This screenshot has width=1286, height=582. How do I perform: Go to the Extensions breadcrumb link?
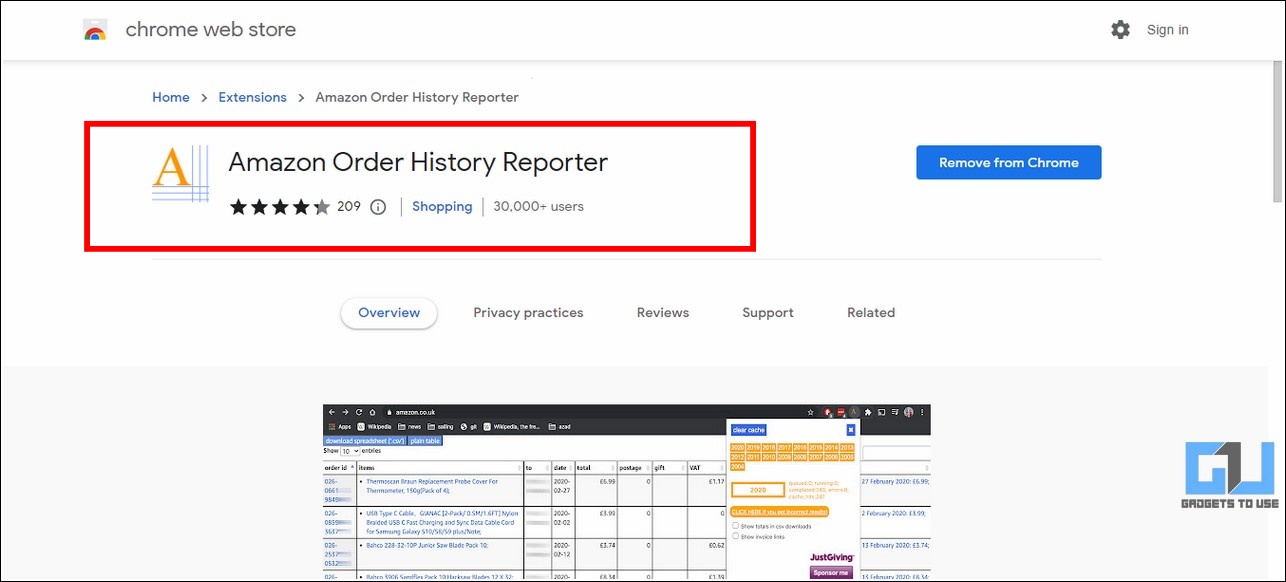coord(252,97)
